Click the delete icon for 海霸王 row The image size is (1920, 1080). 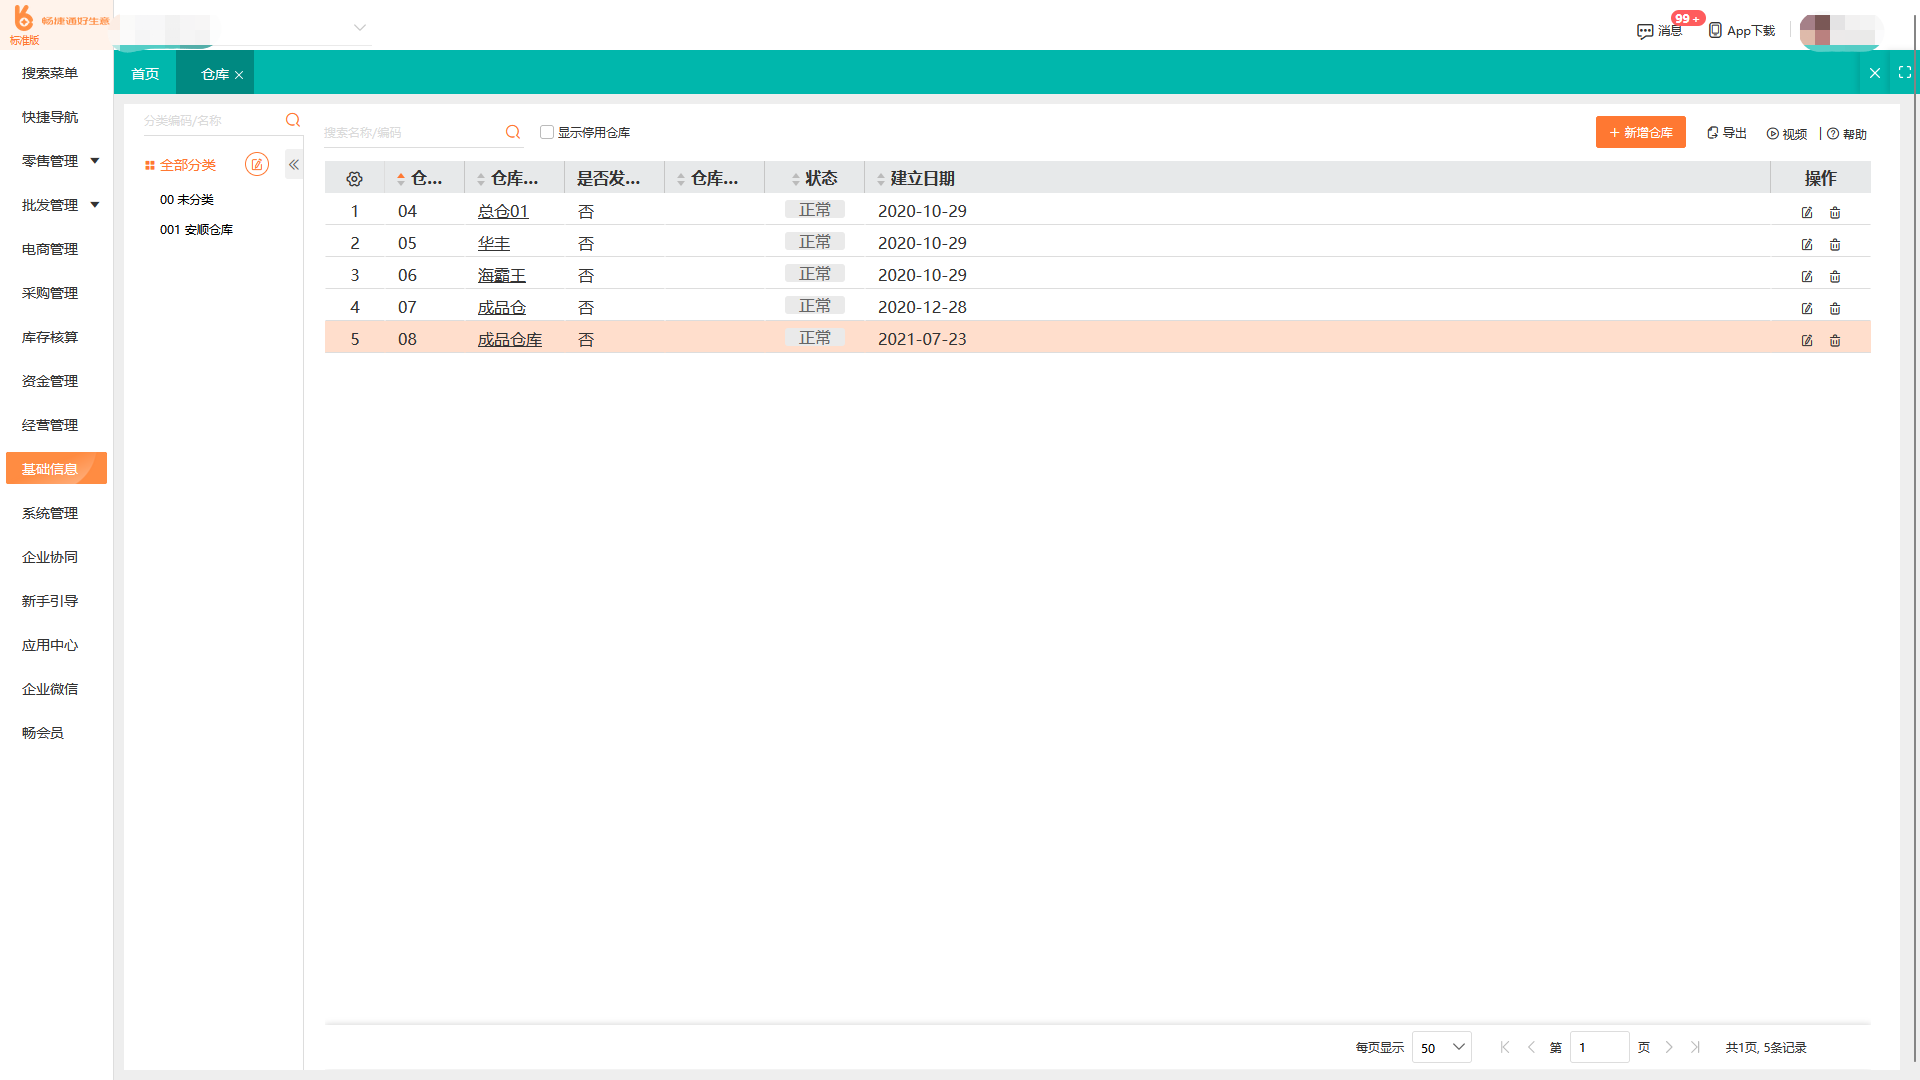[1834, 274]
